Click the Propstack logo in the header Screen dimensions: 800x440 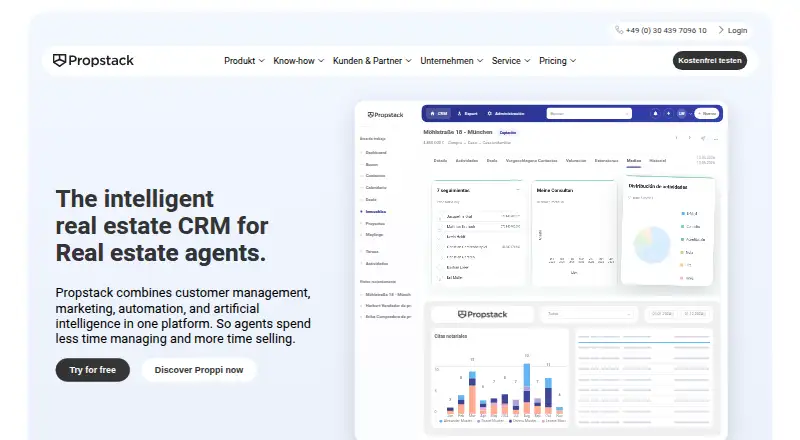tap(93, 60)
